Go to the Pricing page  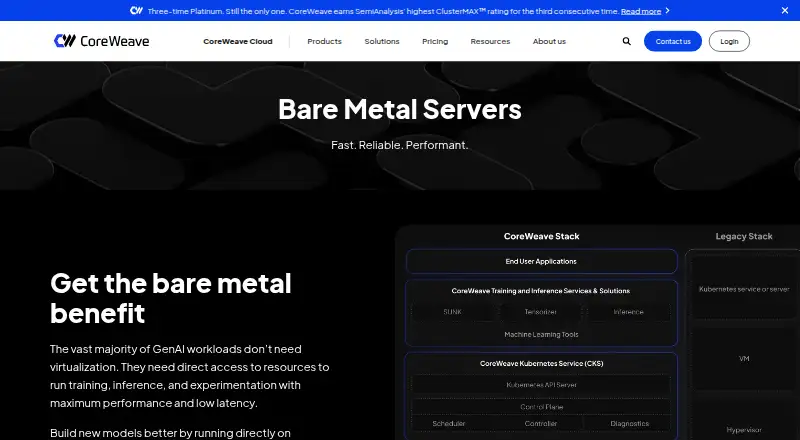[x=435, y=41]
